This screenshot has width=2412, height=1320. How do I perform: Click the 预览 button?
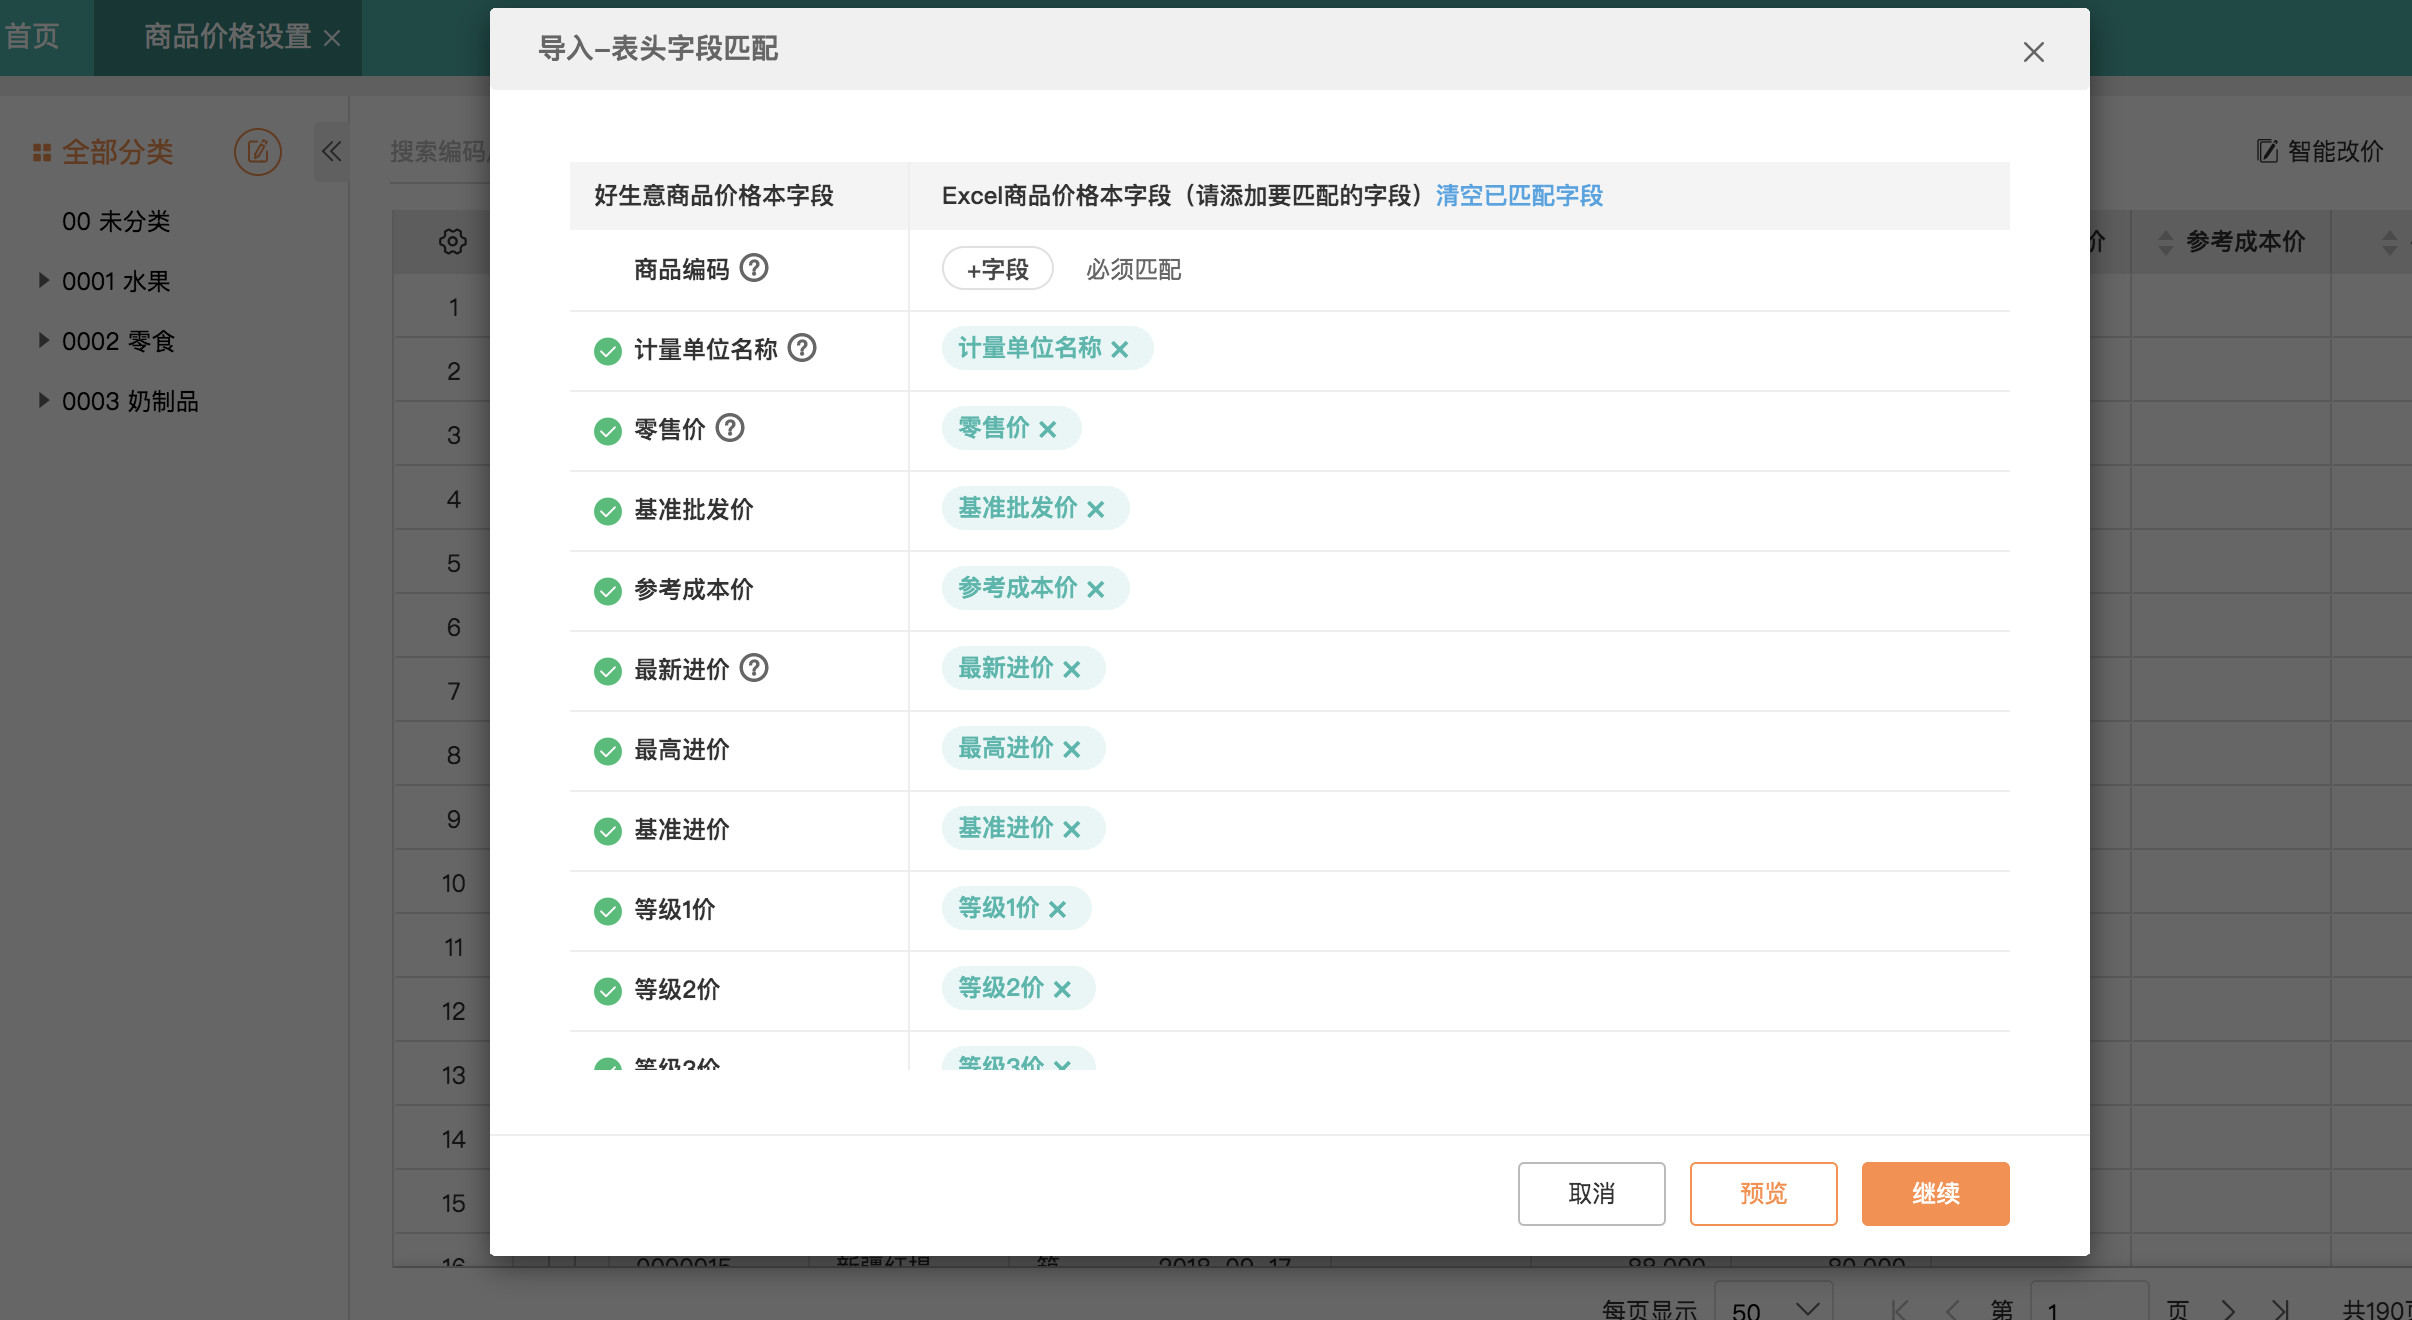(1763, 1192)
